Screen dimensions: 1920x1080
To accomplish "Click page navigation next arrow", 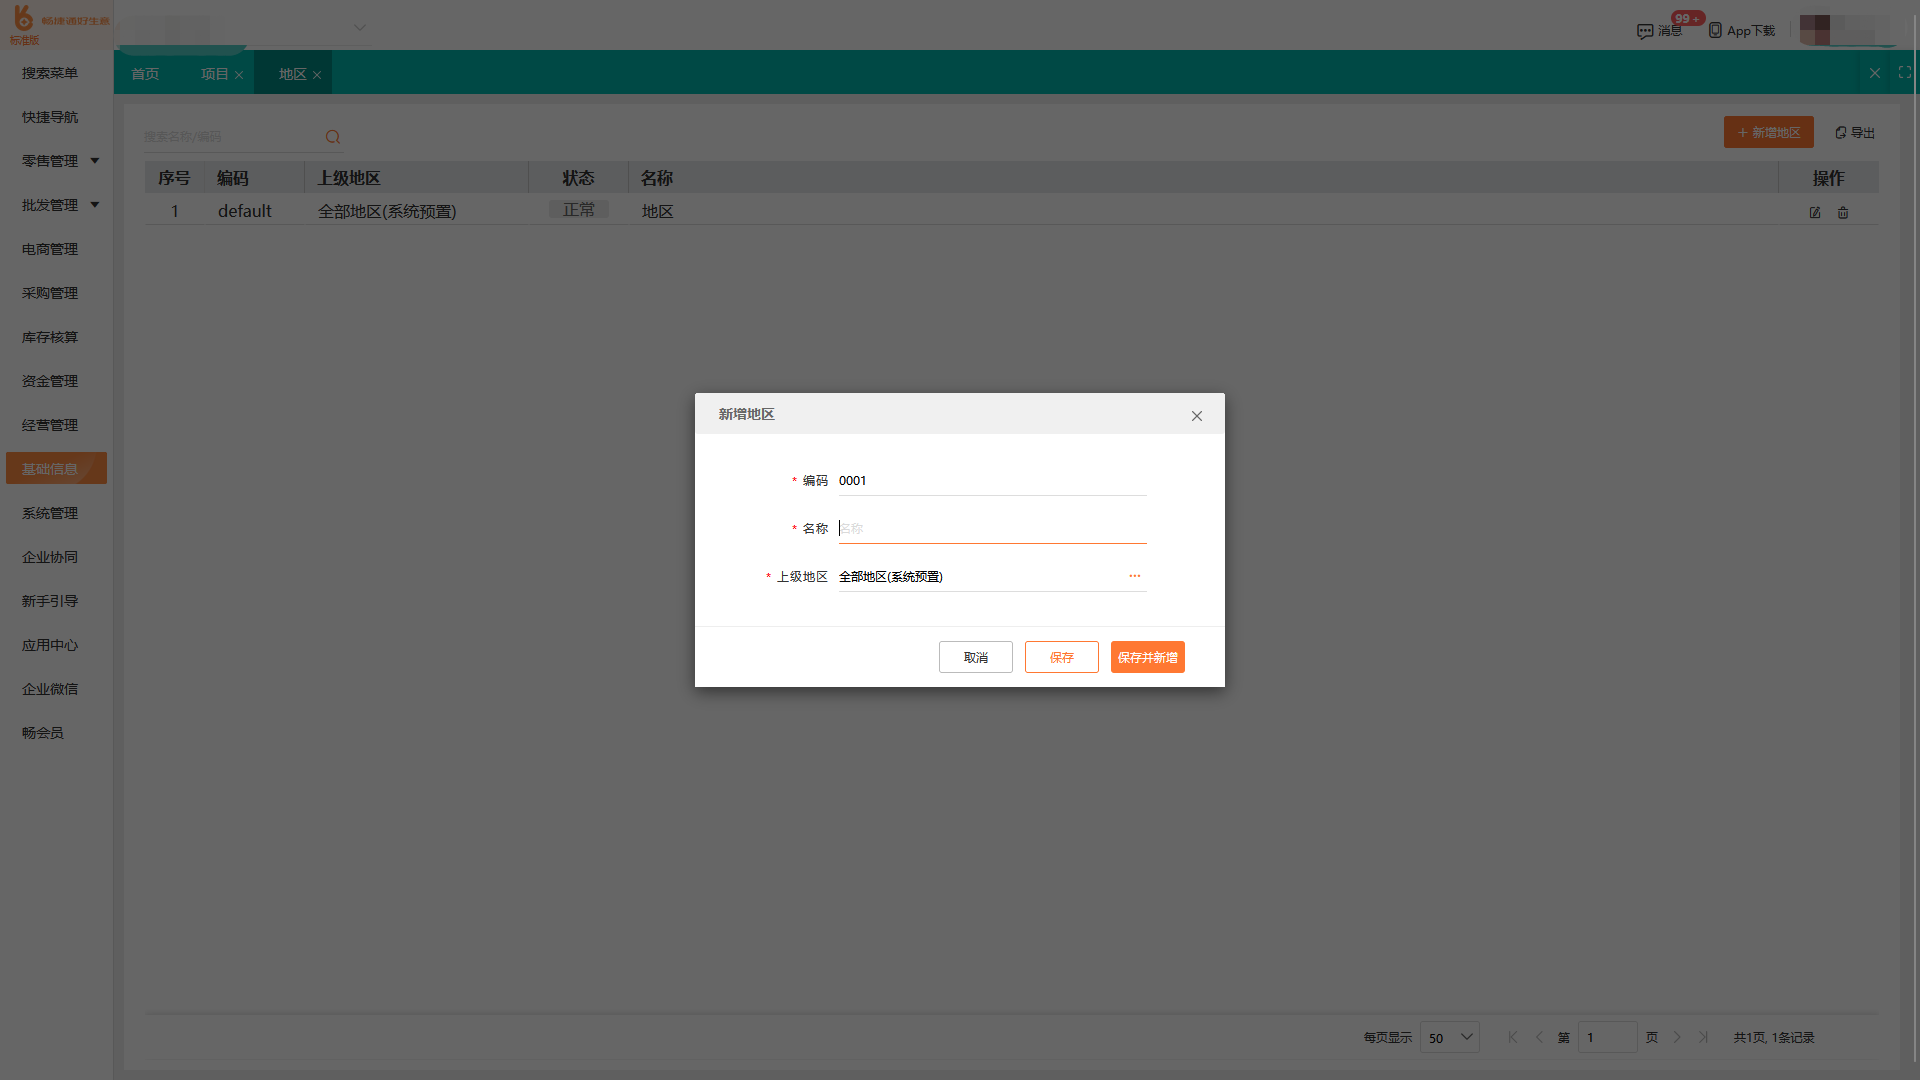I will (x=1677, y=1038).
